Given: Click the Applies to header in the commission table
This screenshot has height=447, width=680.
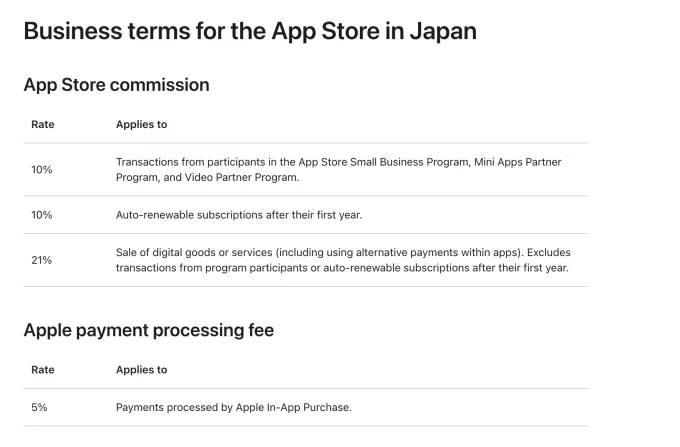Looking at the screenshot, I should [x=141, y=125].
